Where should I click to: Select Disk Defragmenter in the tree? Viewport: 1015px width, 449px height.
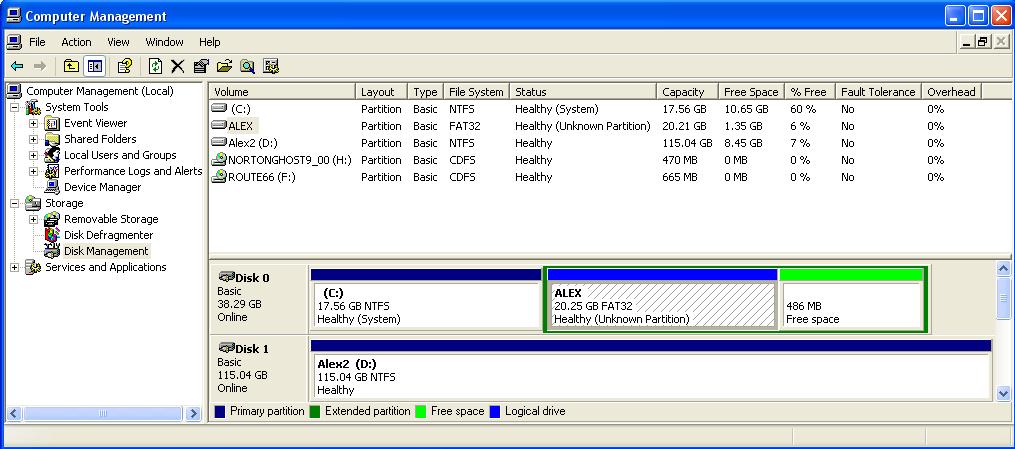point(108,235)
